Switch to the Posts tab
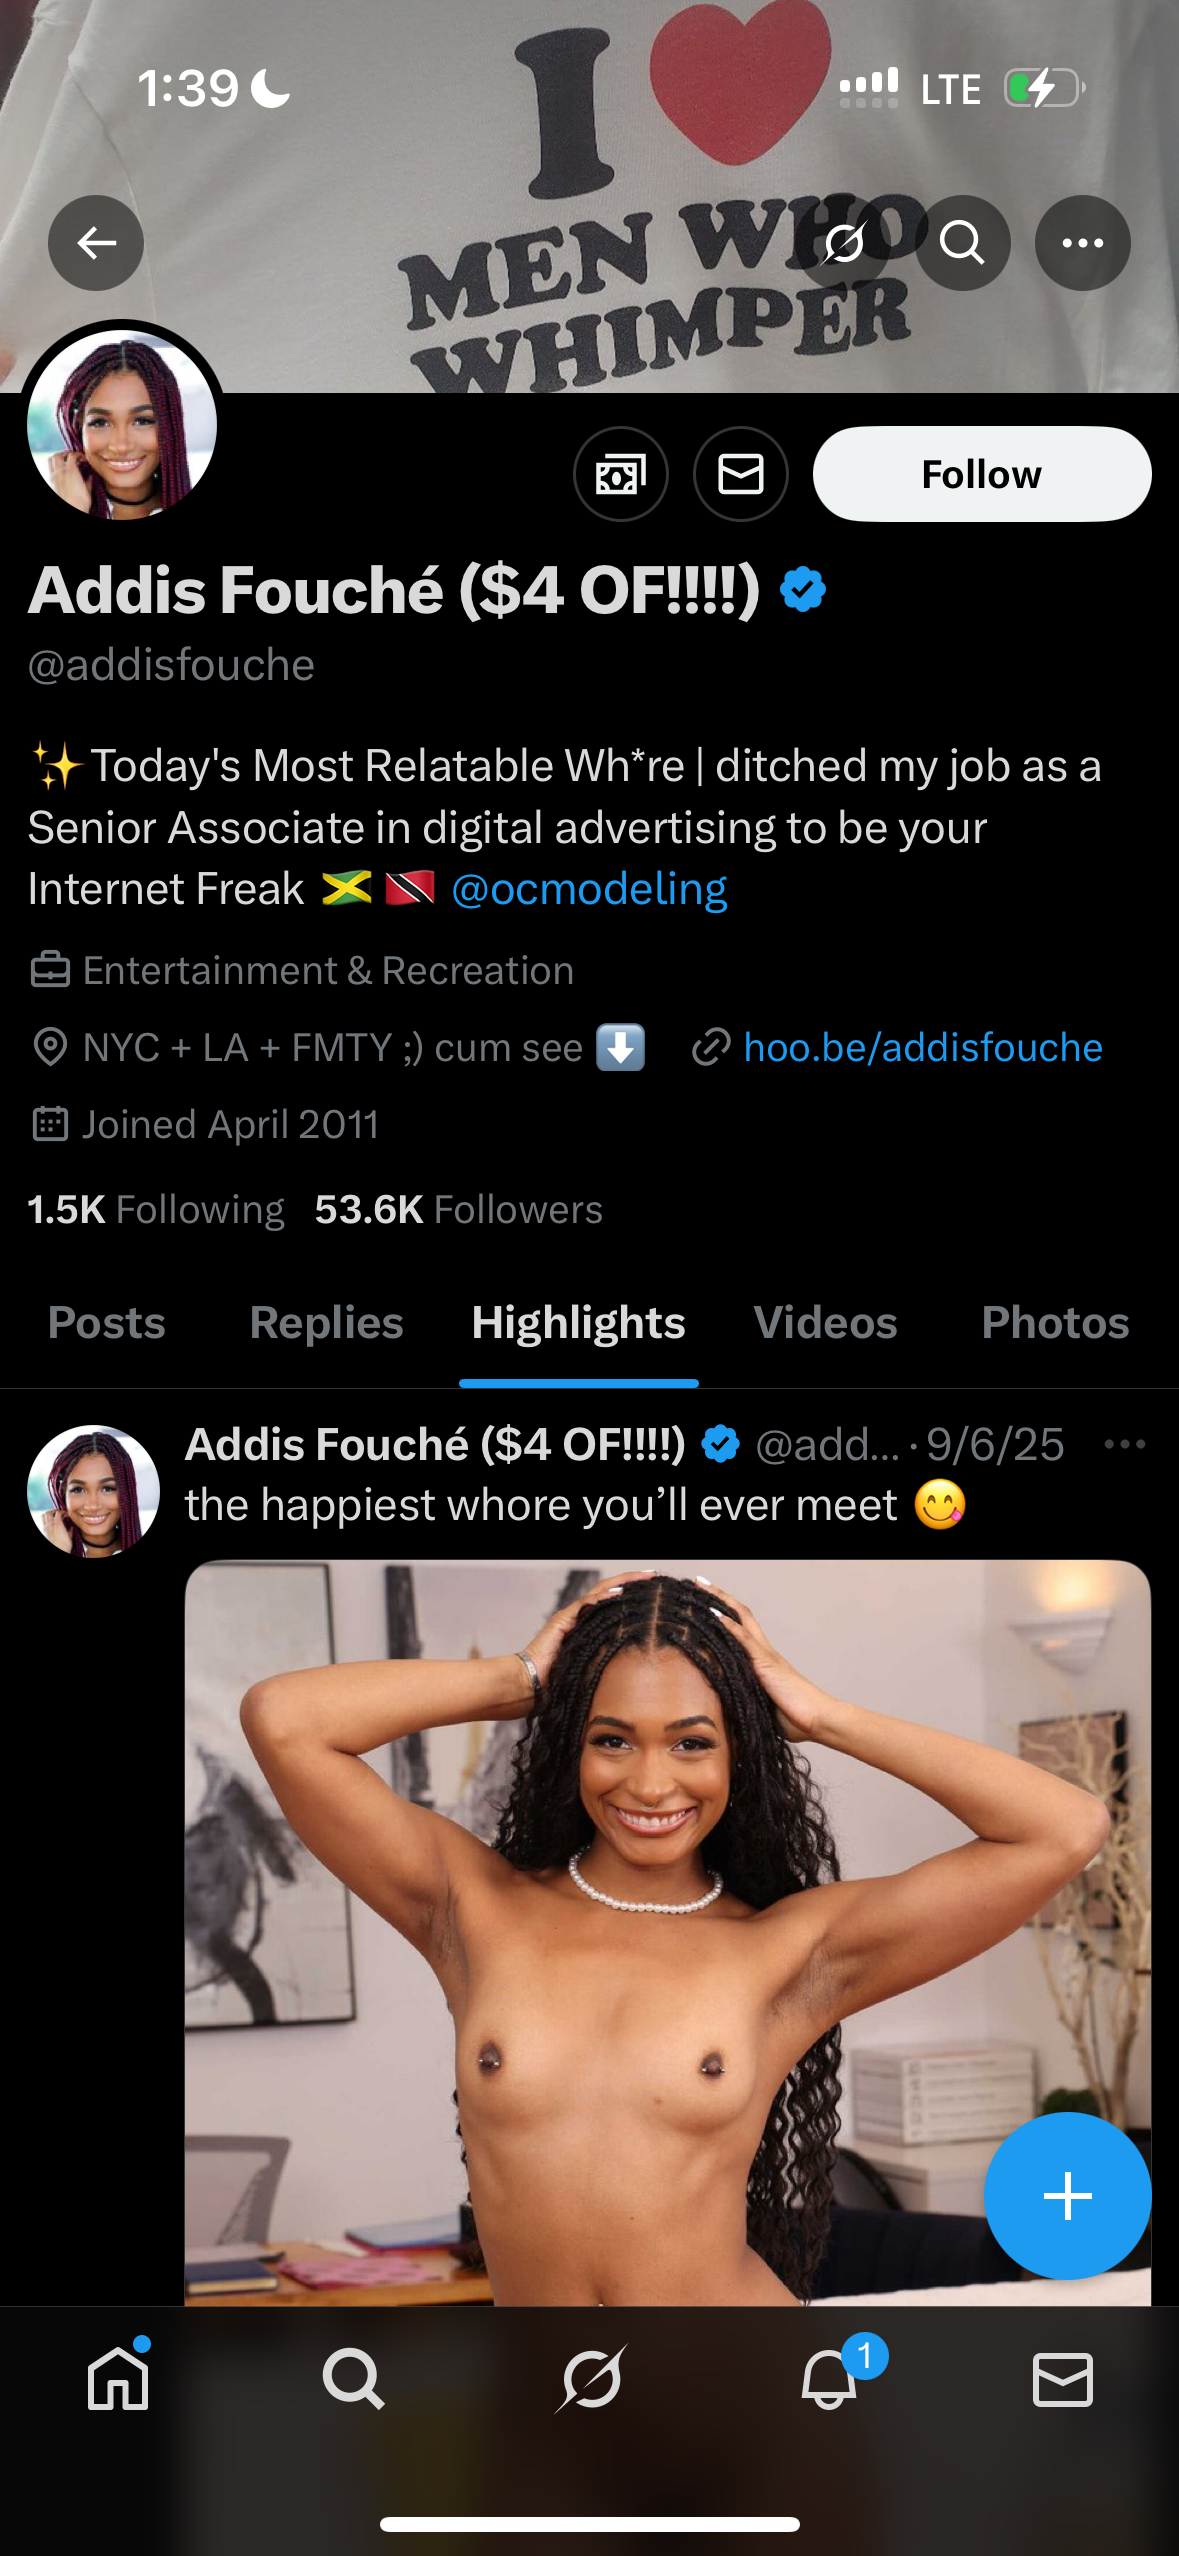The width and height of the screenshot is (1179, 2556). 107,1322
